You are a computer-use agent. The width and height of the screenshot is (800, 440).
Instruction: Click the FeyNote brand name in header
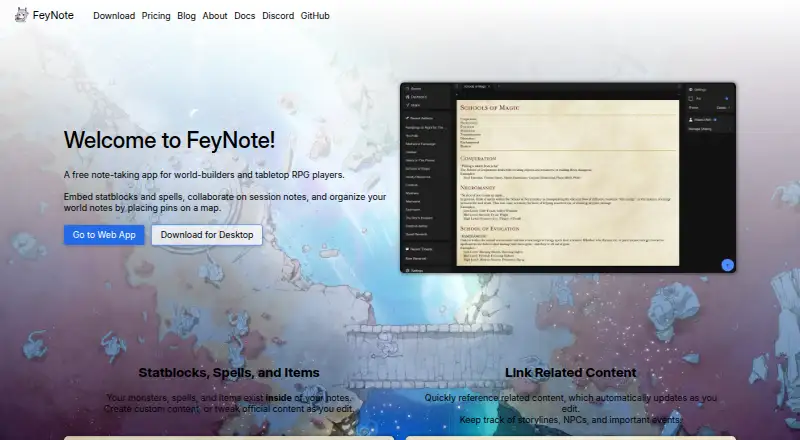[x=53, y=15]
